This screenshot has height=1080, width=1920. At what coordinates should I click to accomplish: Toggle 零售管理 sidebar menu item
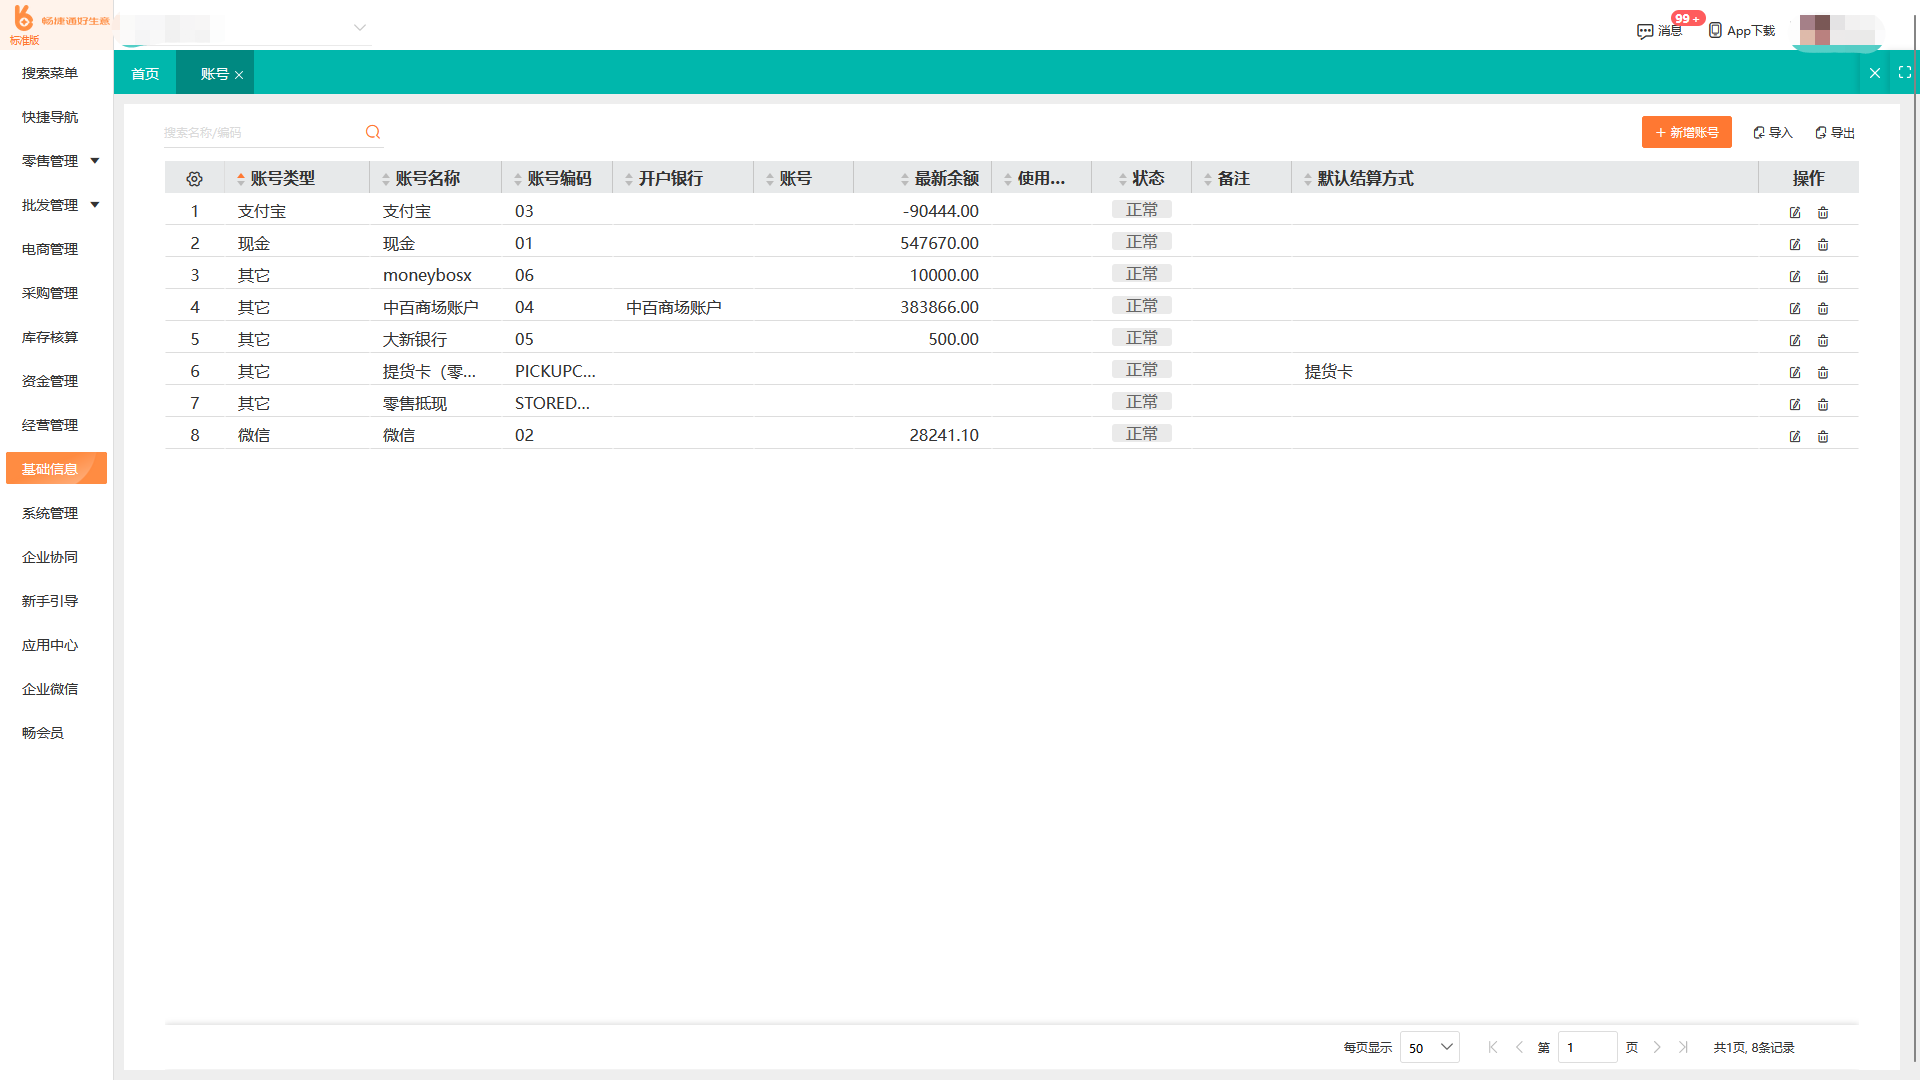click(x=59, y=161)
